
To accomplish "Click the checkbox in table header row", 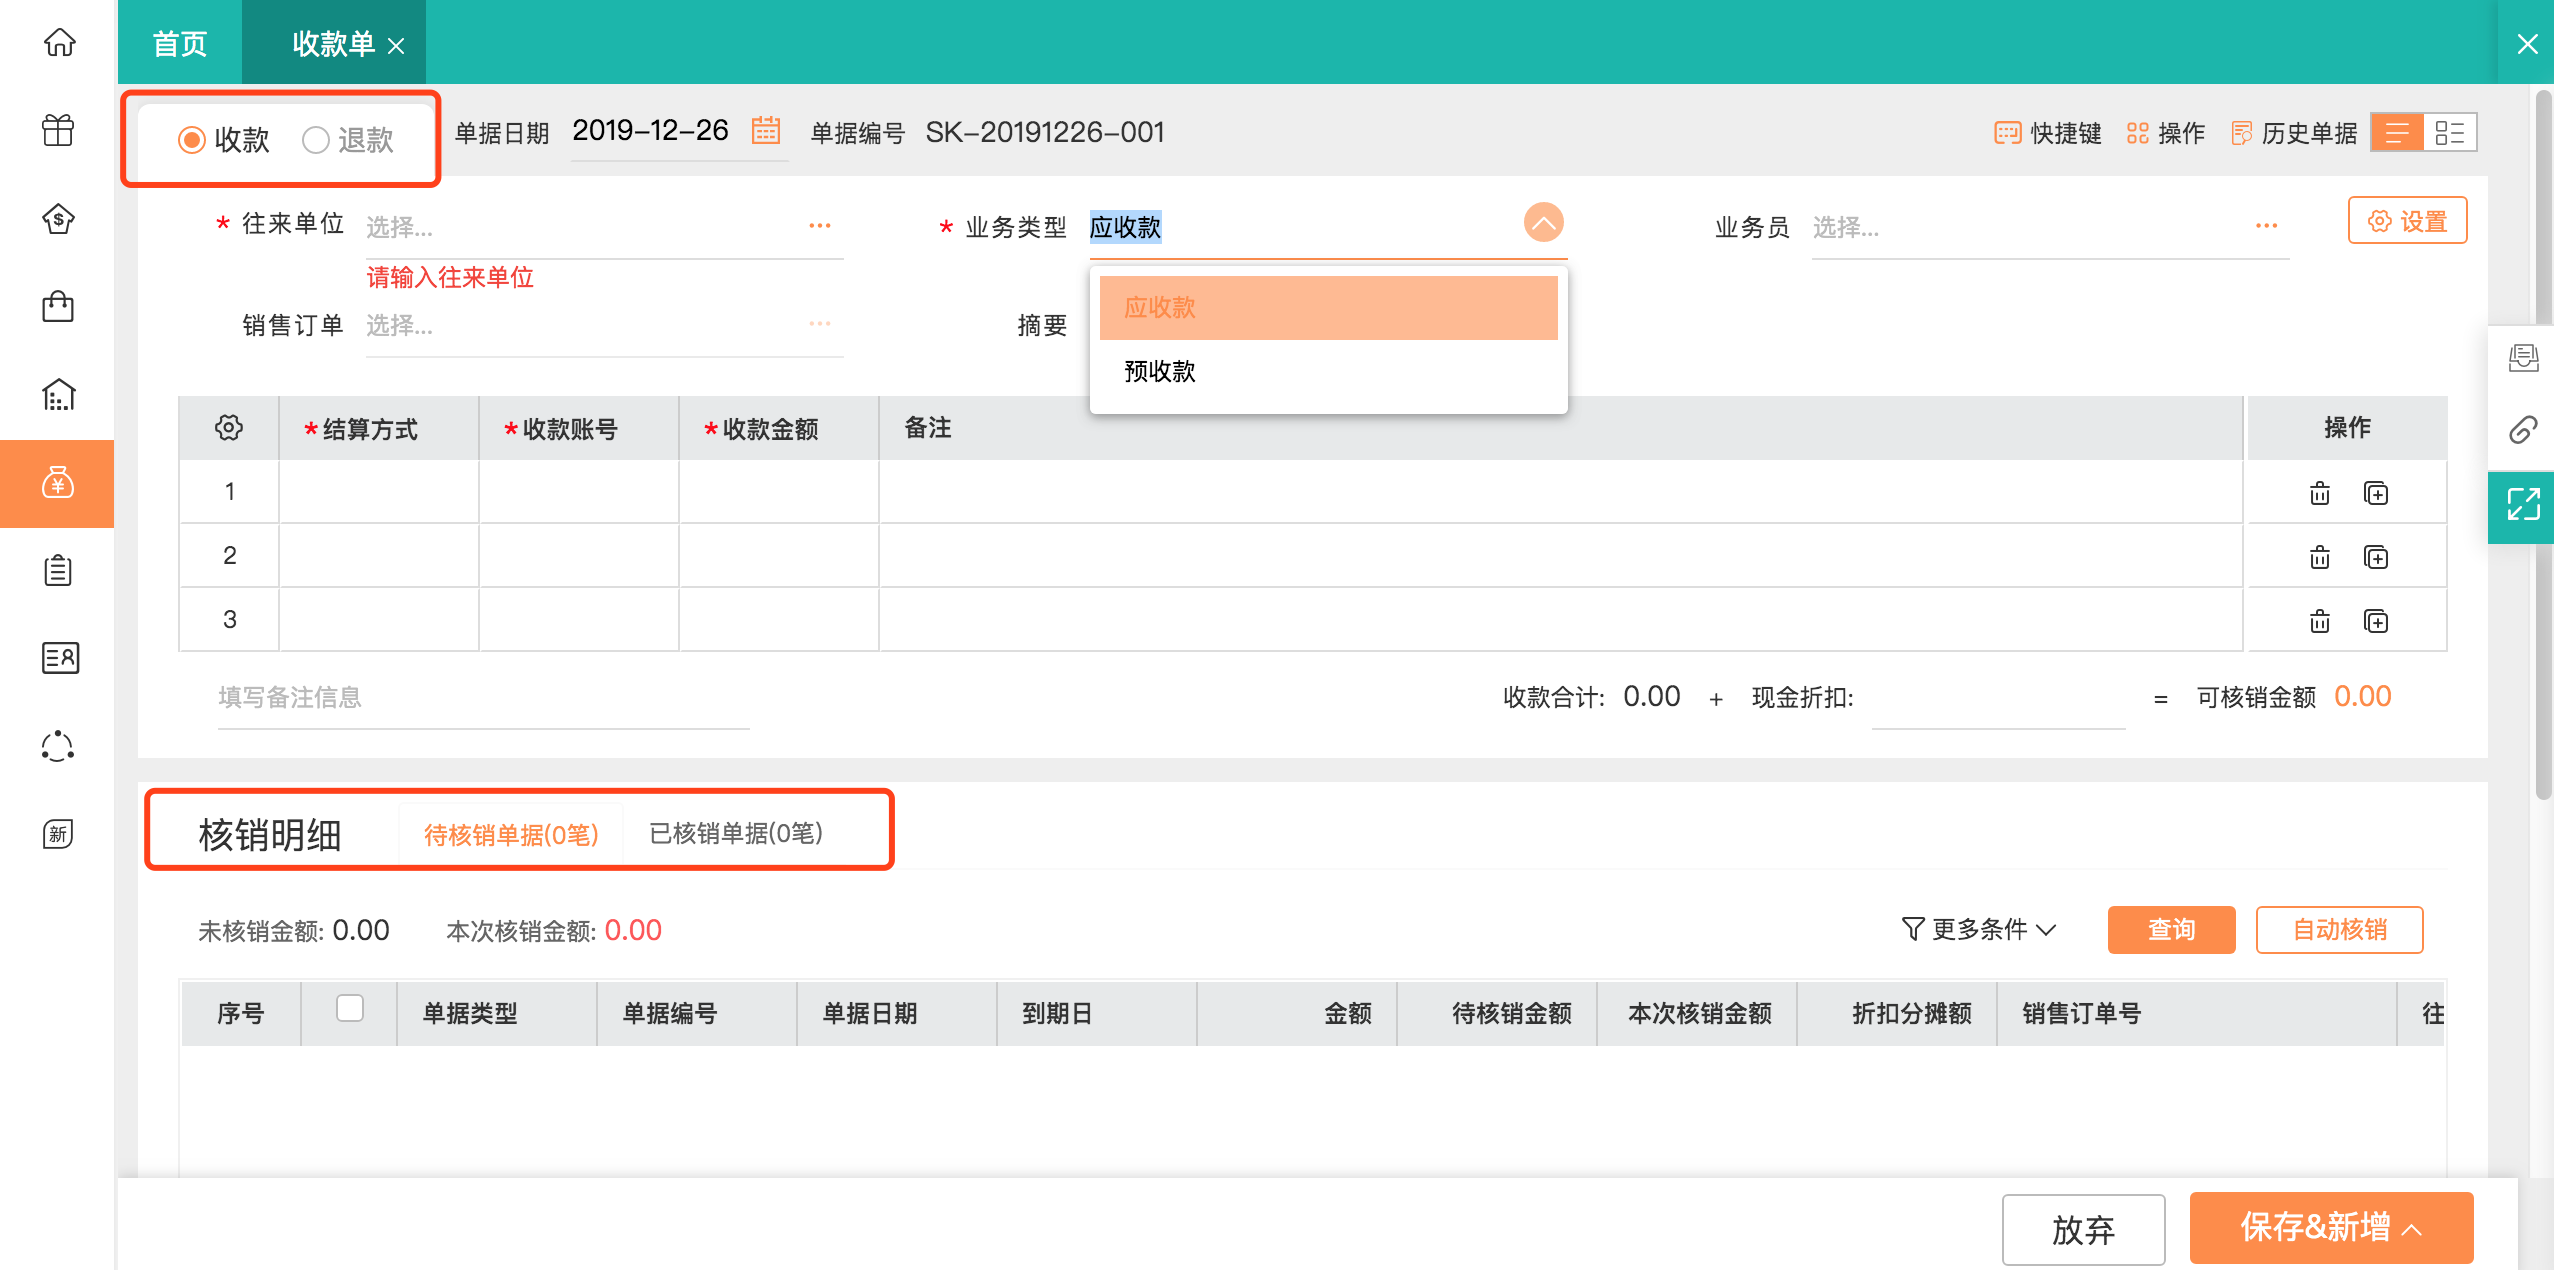I will (347, 1011).
